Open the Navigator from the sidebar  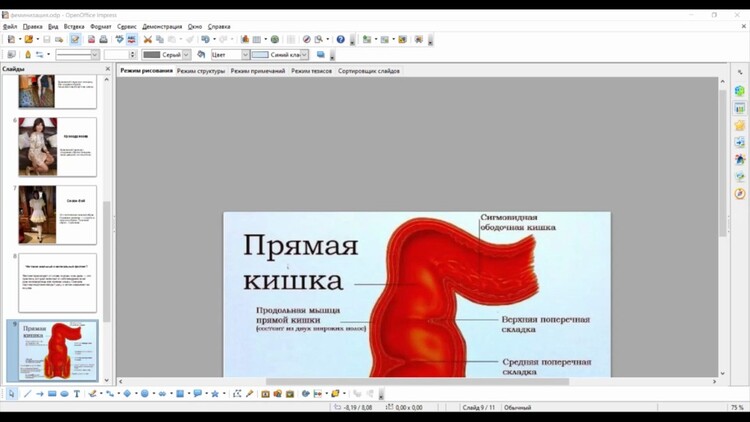(x=740, y=194)
